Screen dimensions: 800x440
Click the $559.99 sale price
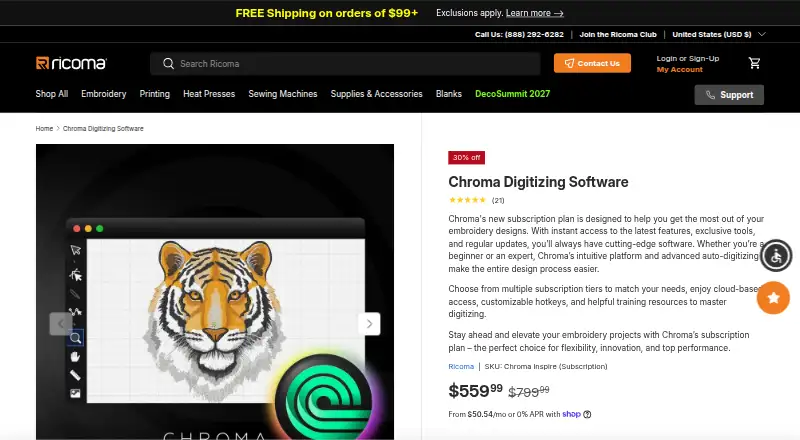tap(476, 391)
